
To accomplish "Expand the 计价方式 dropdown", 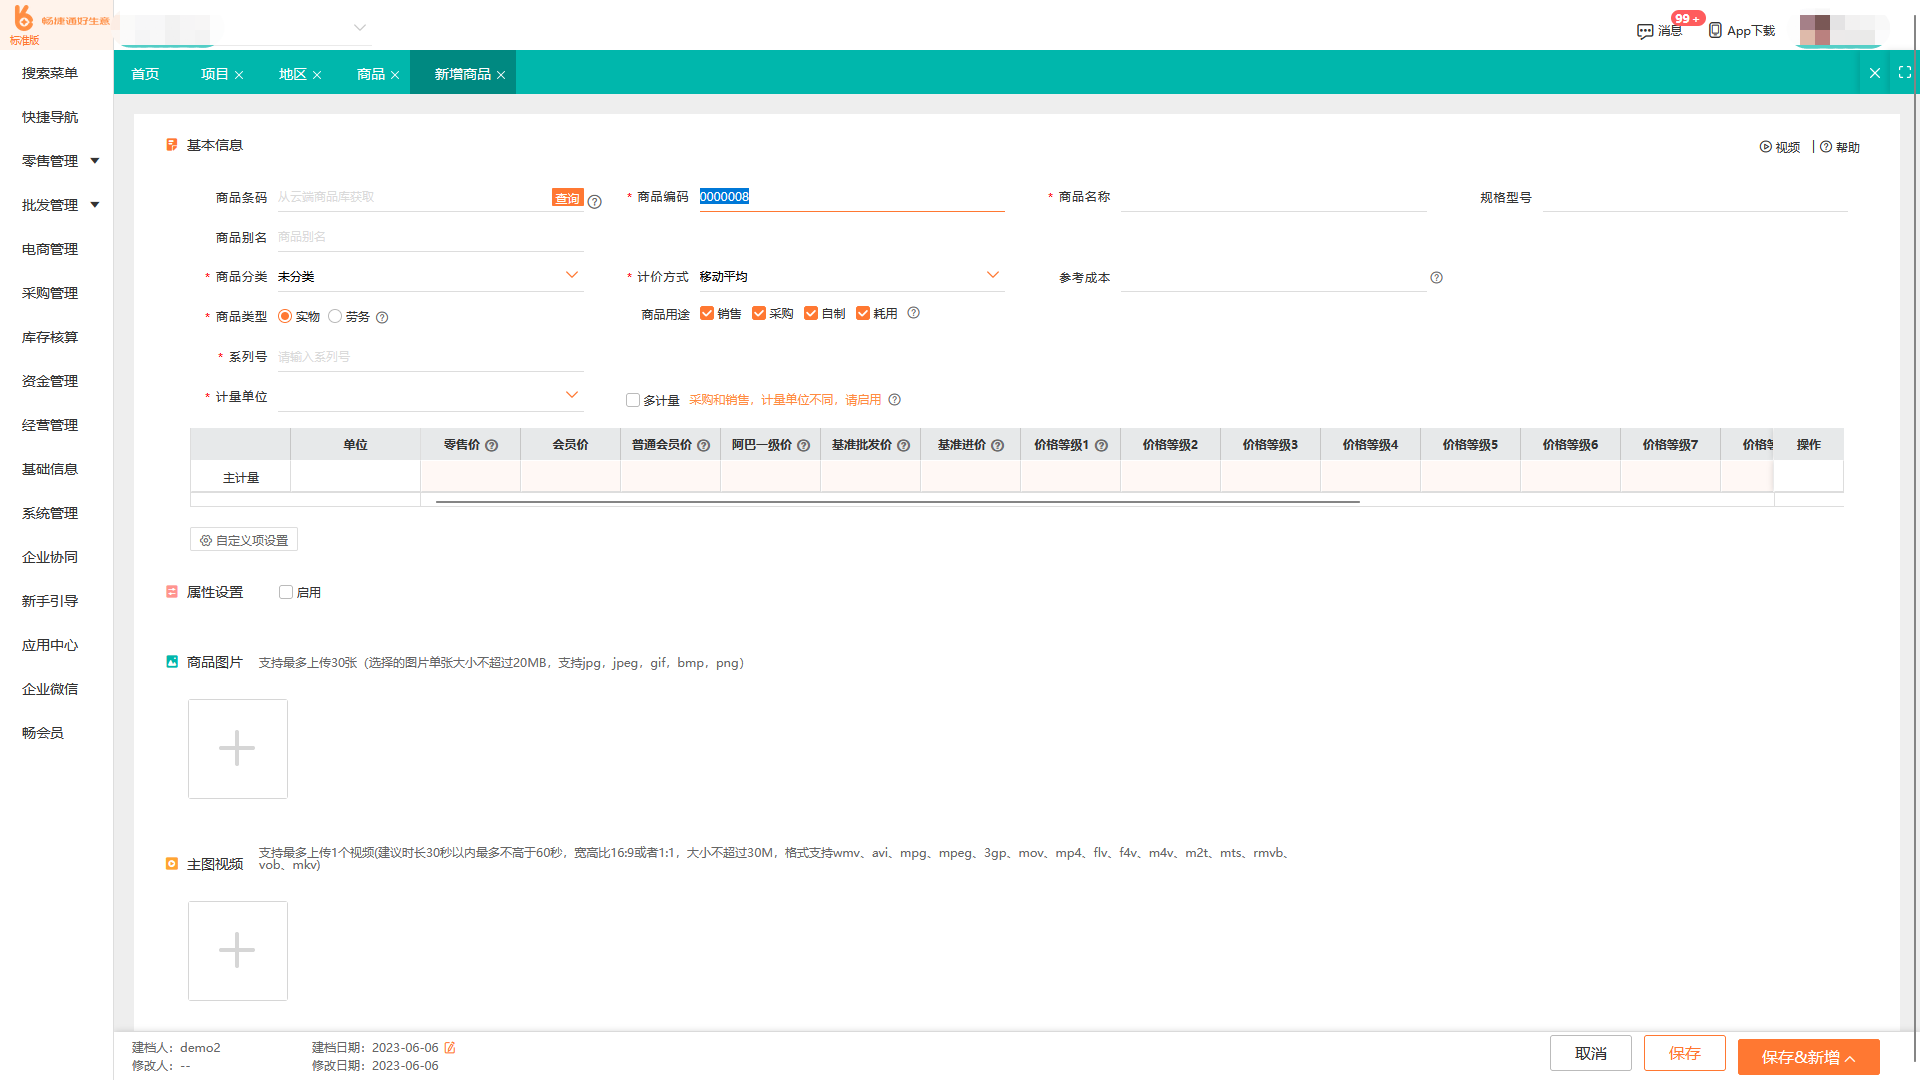I will pyautogui.click(x=993, y=276).
